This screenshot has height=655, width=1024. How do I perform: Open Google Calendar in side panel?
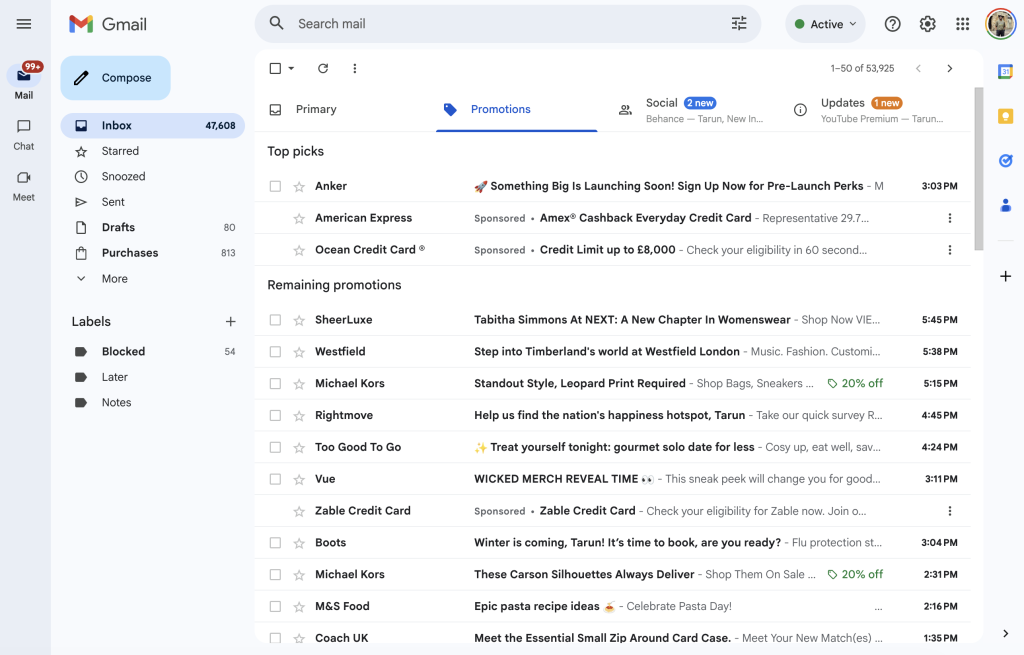(x=1005, y=71)
